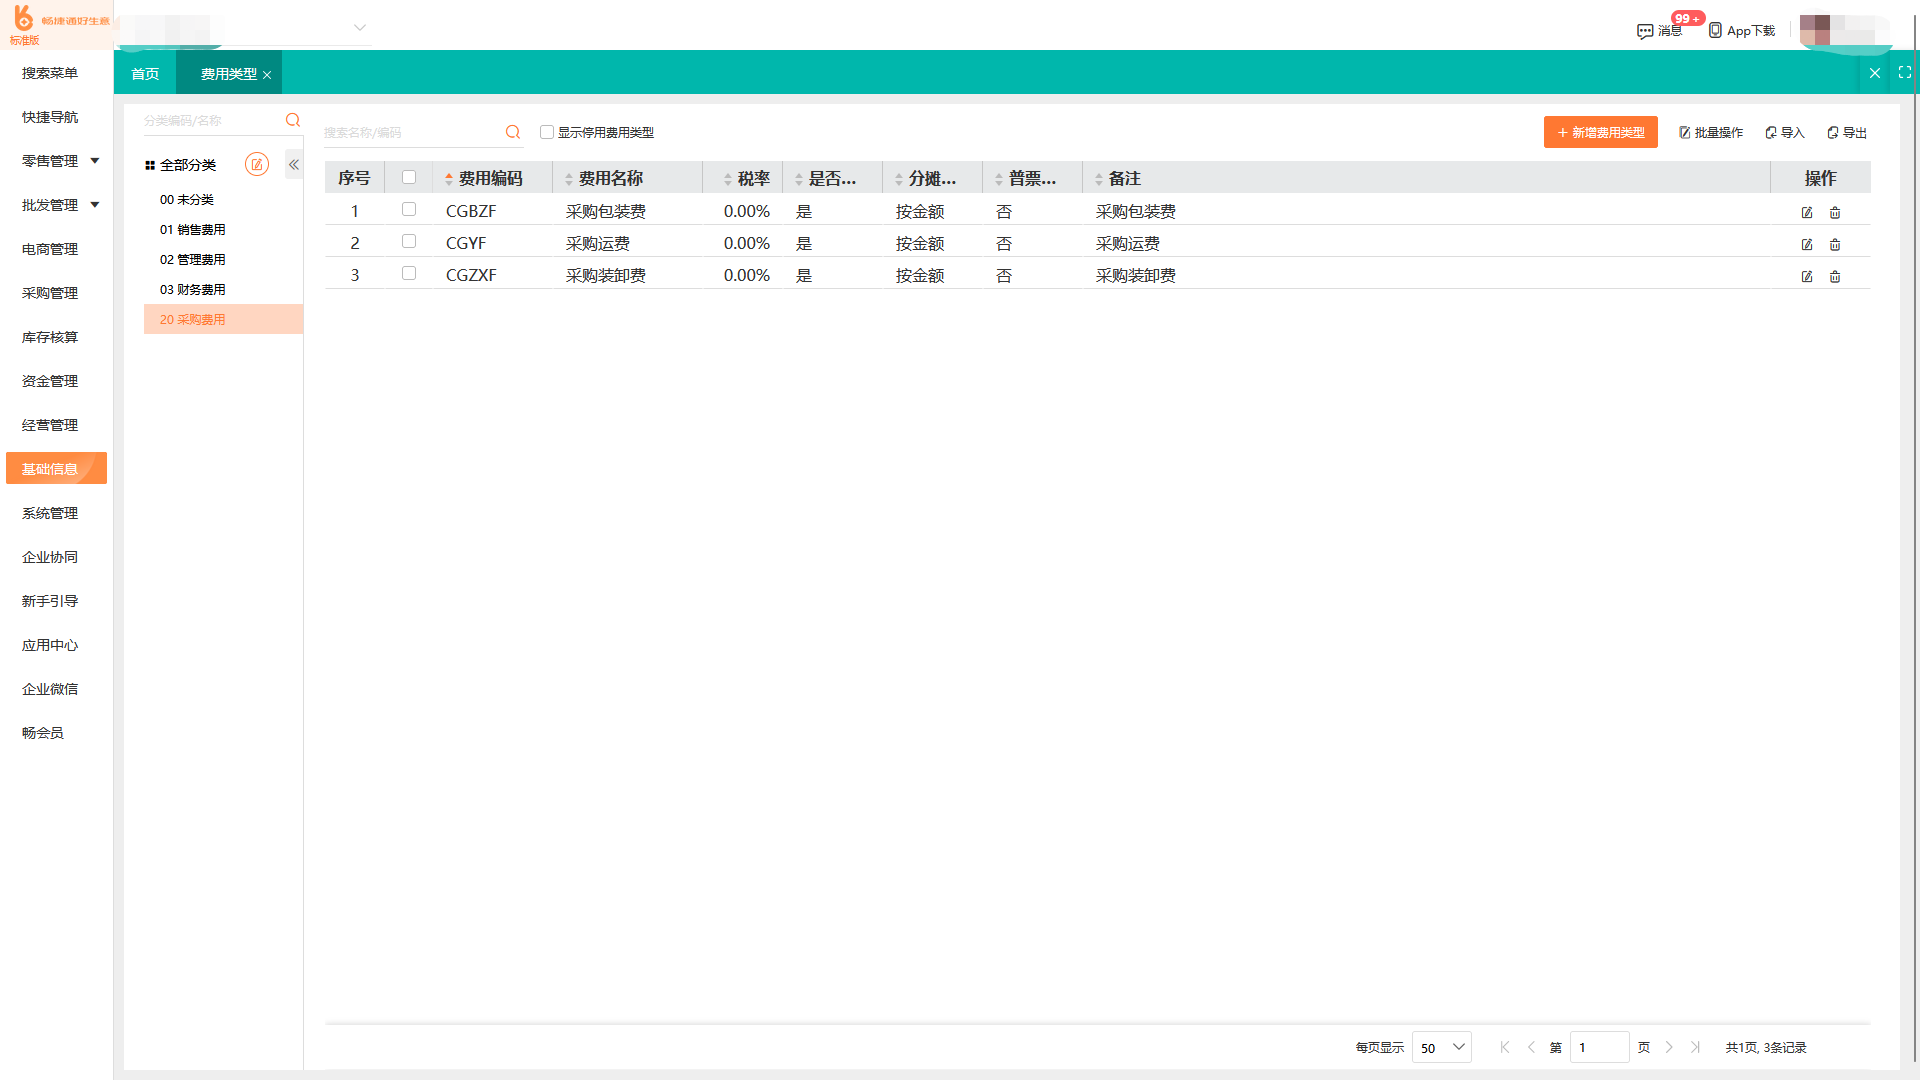The height and width of the screenshot is (1080, 1920).
Task: Click the delete icon for CGZXF row
Action: click(x=1836, y=276)
